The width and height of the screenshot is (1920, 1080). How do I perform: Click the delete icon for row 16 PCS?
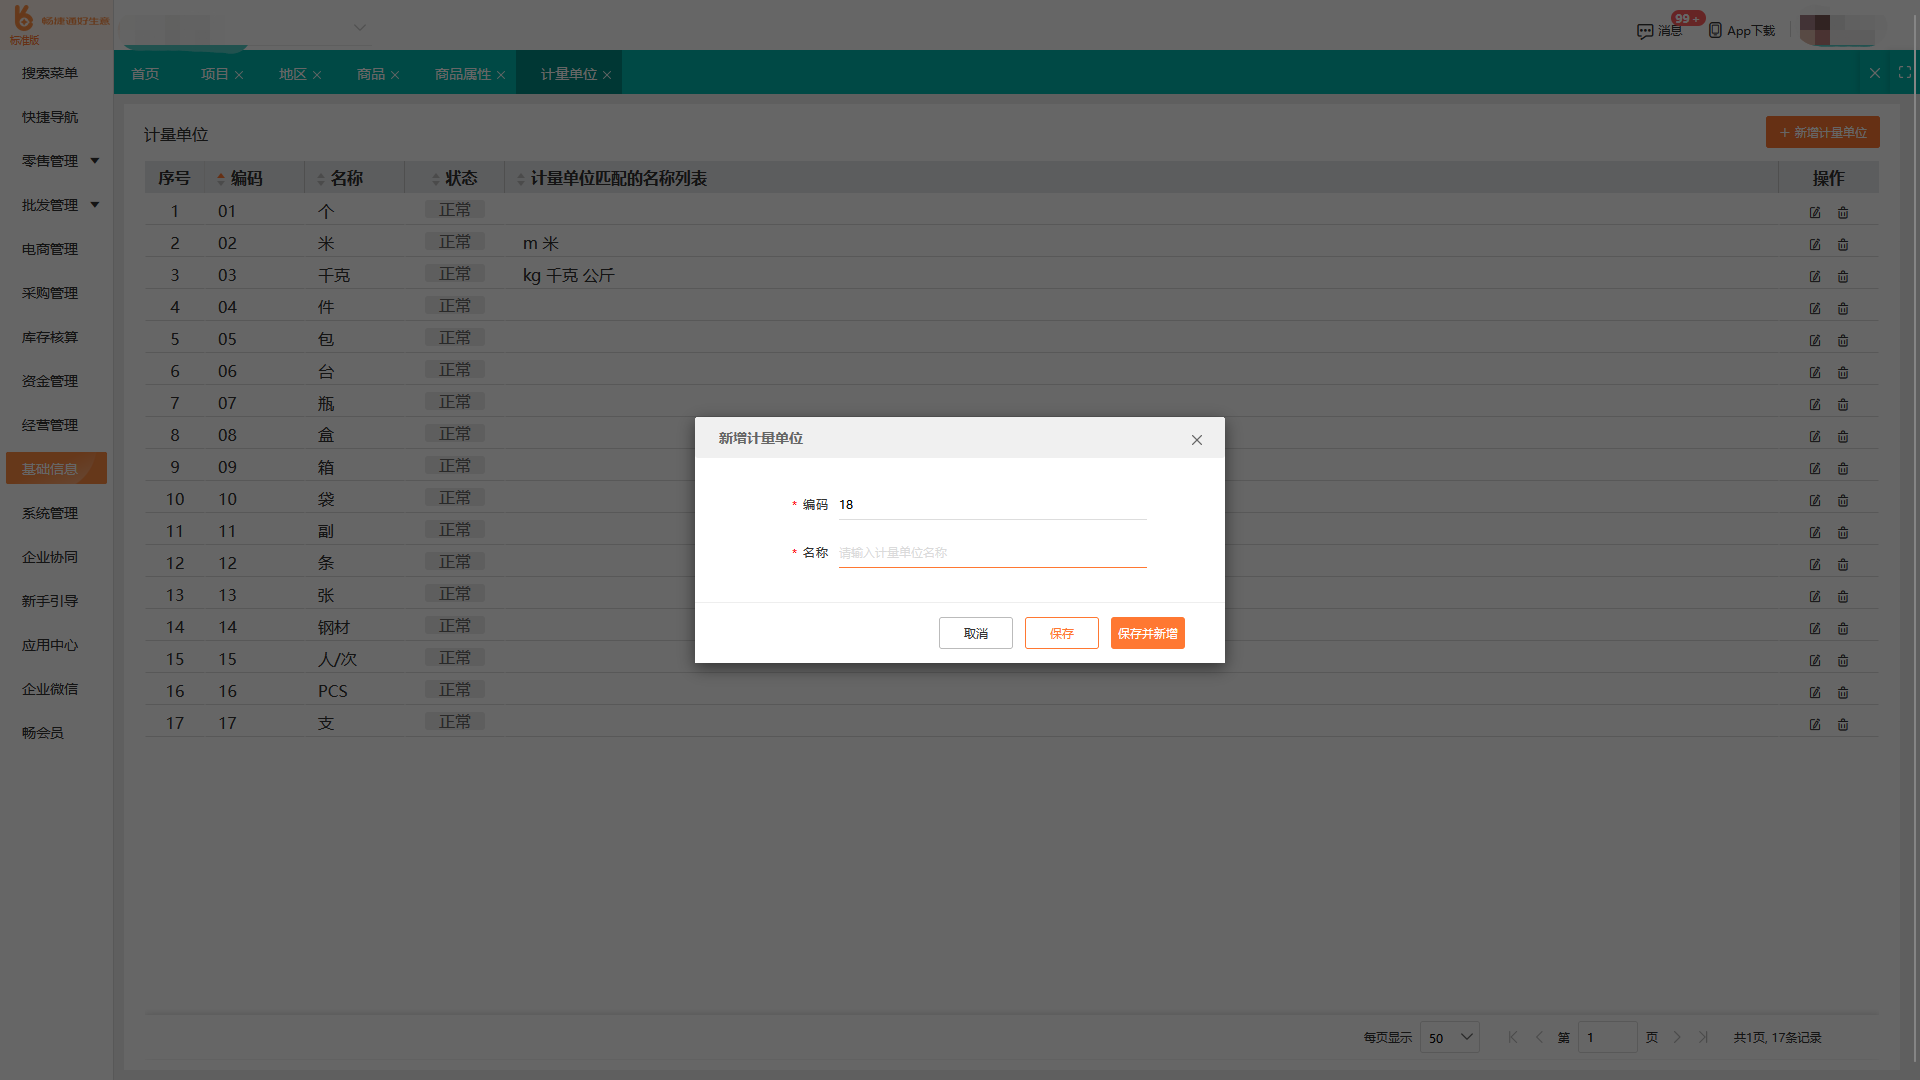pyautogui.click(x=1842, y=691)
